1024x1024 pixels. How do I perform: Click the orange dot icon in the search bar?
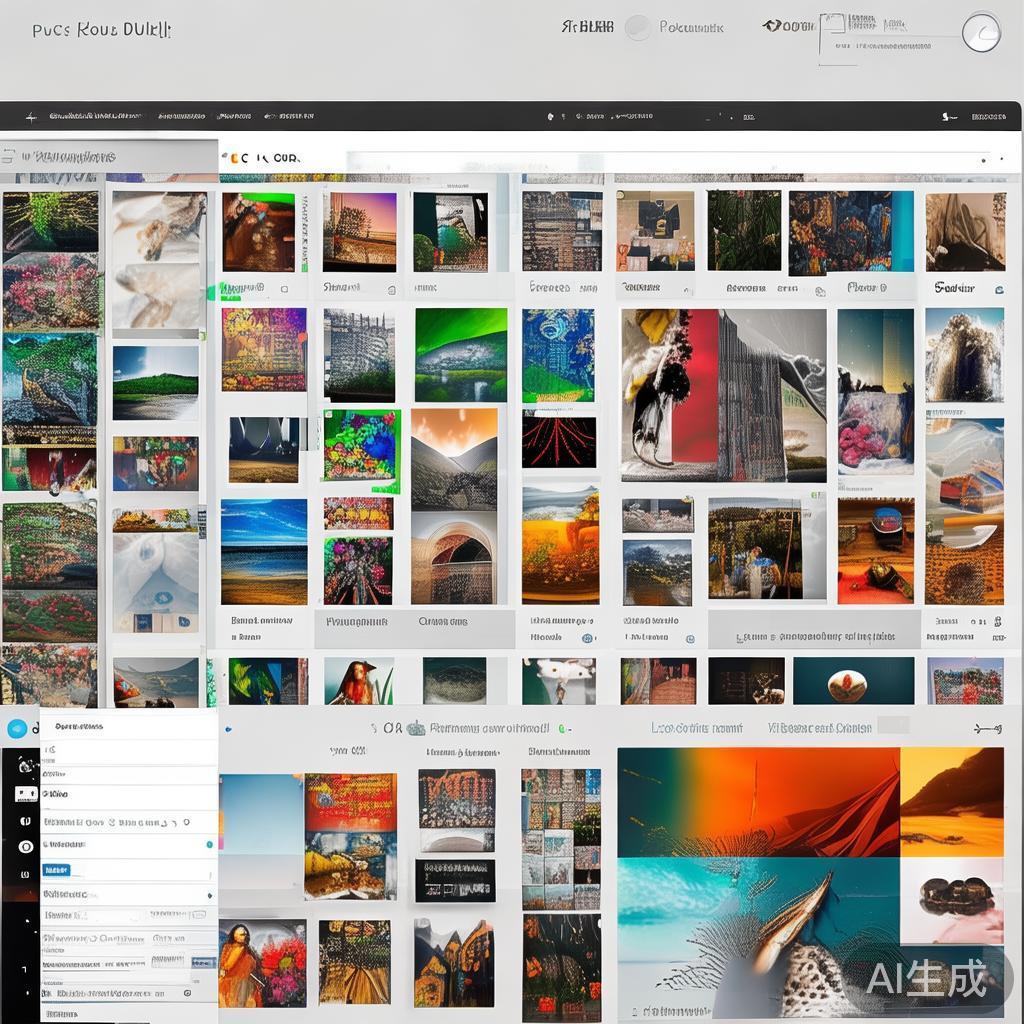click(x=234, y=158)
